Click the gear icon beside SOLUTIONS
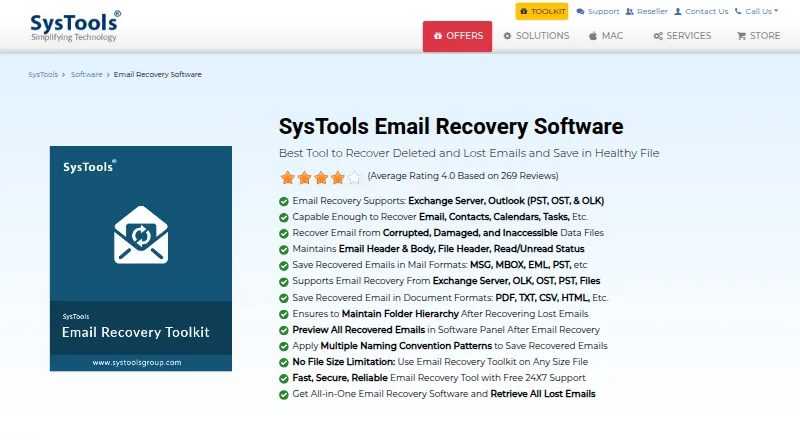 tap(507, 36)
